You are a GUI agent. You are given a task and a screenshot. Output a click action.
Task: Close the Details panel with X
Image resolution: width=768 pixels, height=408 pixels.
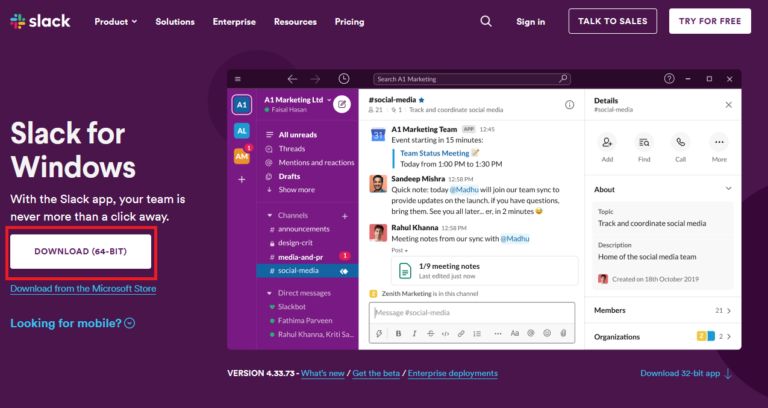(728, 104)
